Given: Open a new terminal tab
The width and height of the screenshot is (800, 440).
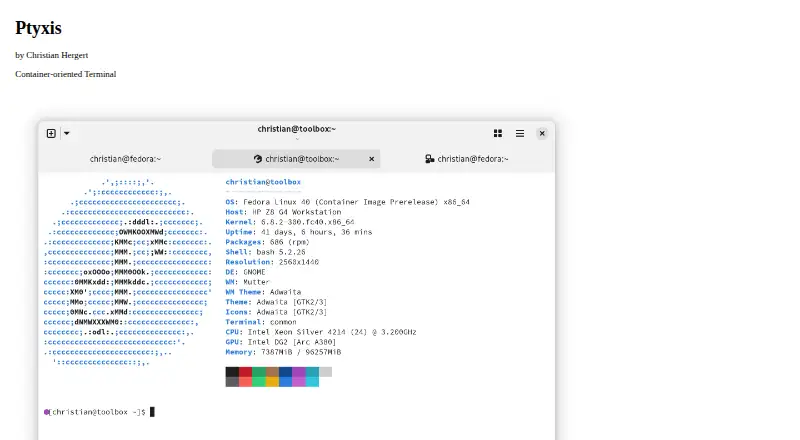Looking at the screenshot, I should pyautogui.click(x=51, y=133).
